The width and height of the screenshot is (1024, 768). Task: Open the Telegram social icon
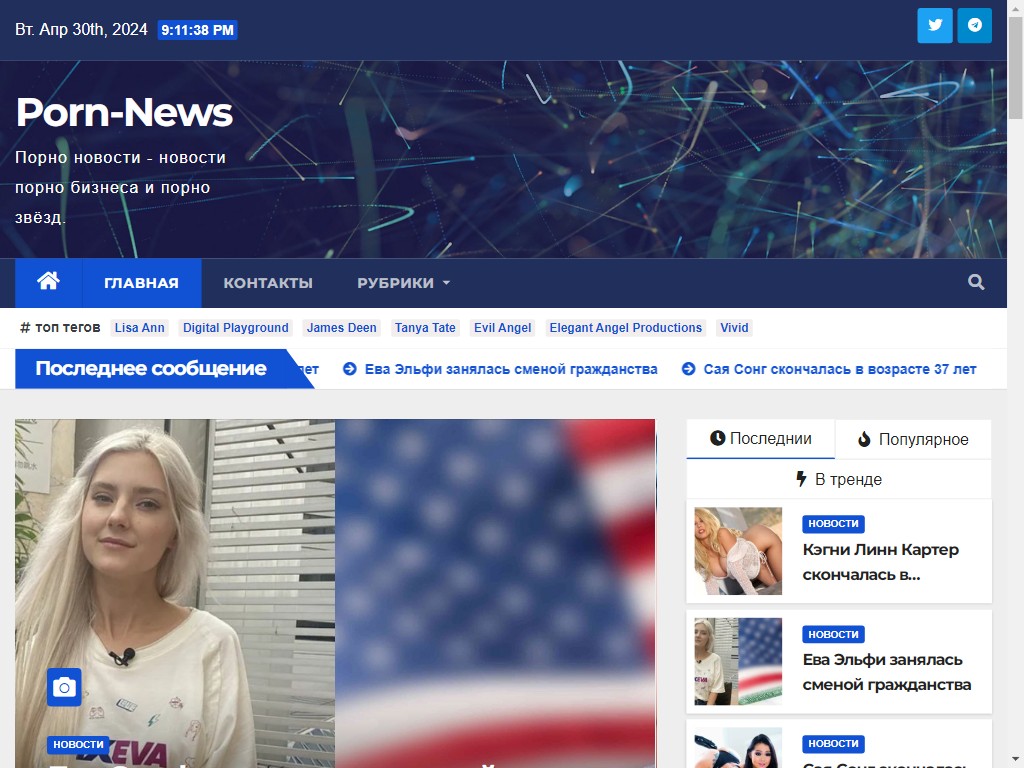[974, 26]
